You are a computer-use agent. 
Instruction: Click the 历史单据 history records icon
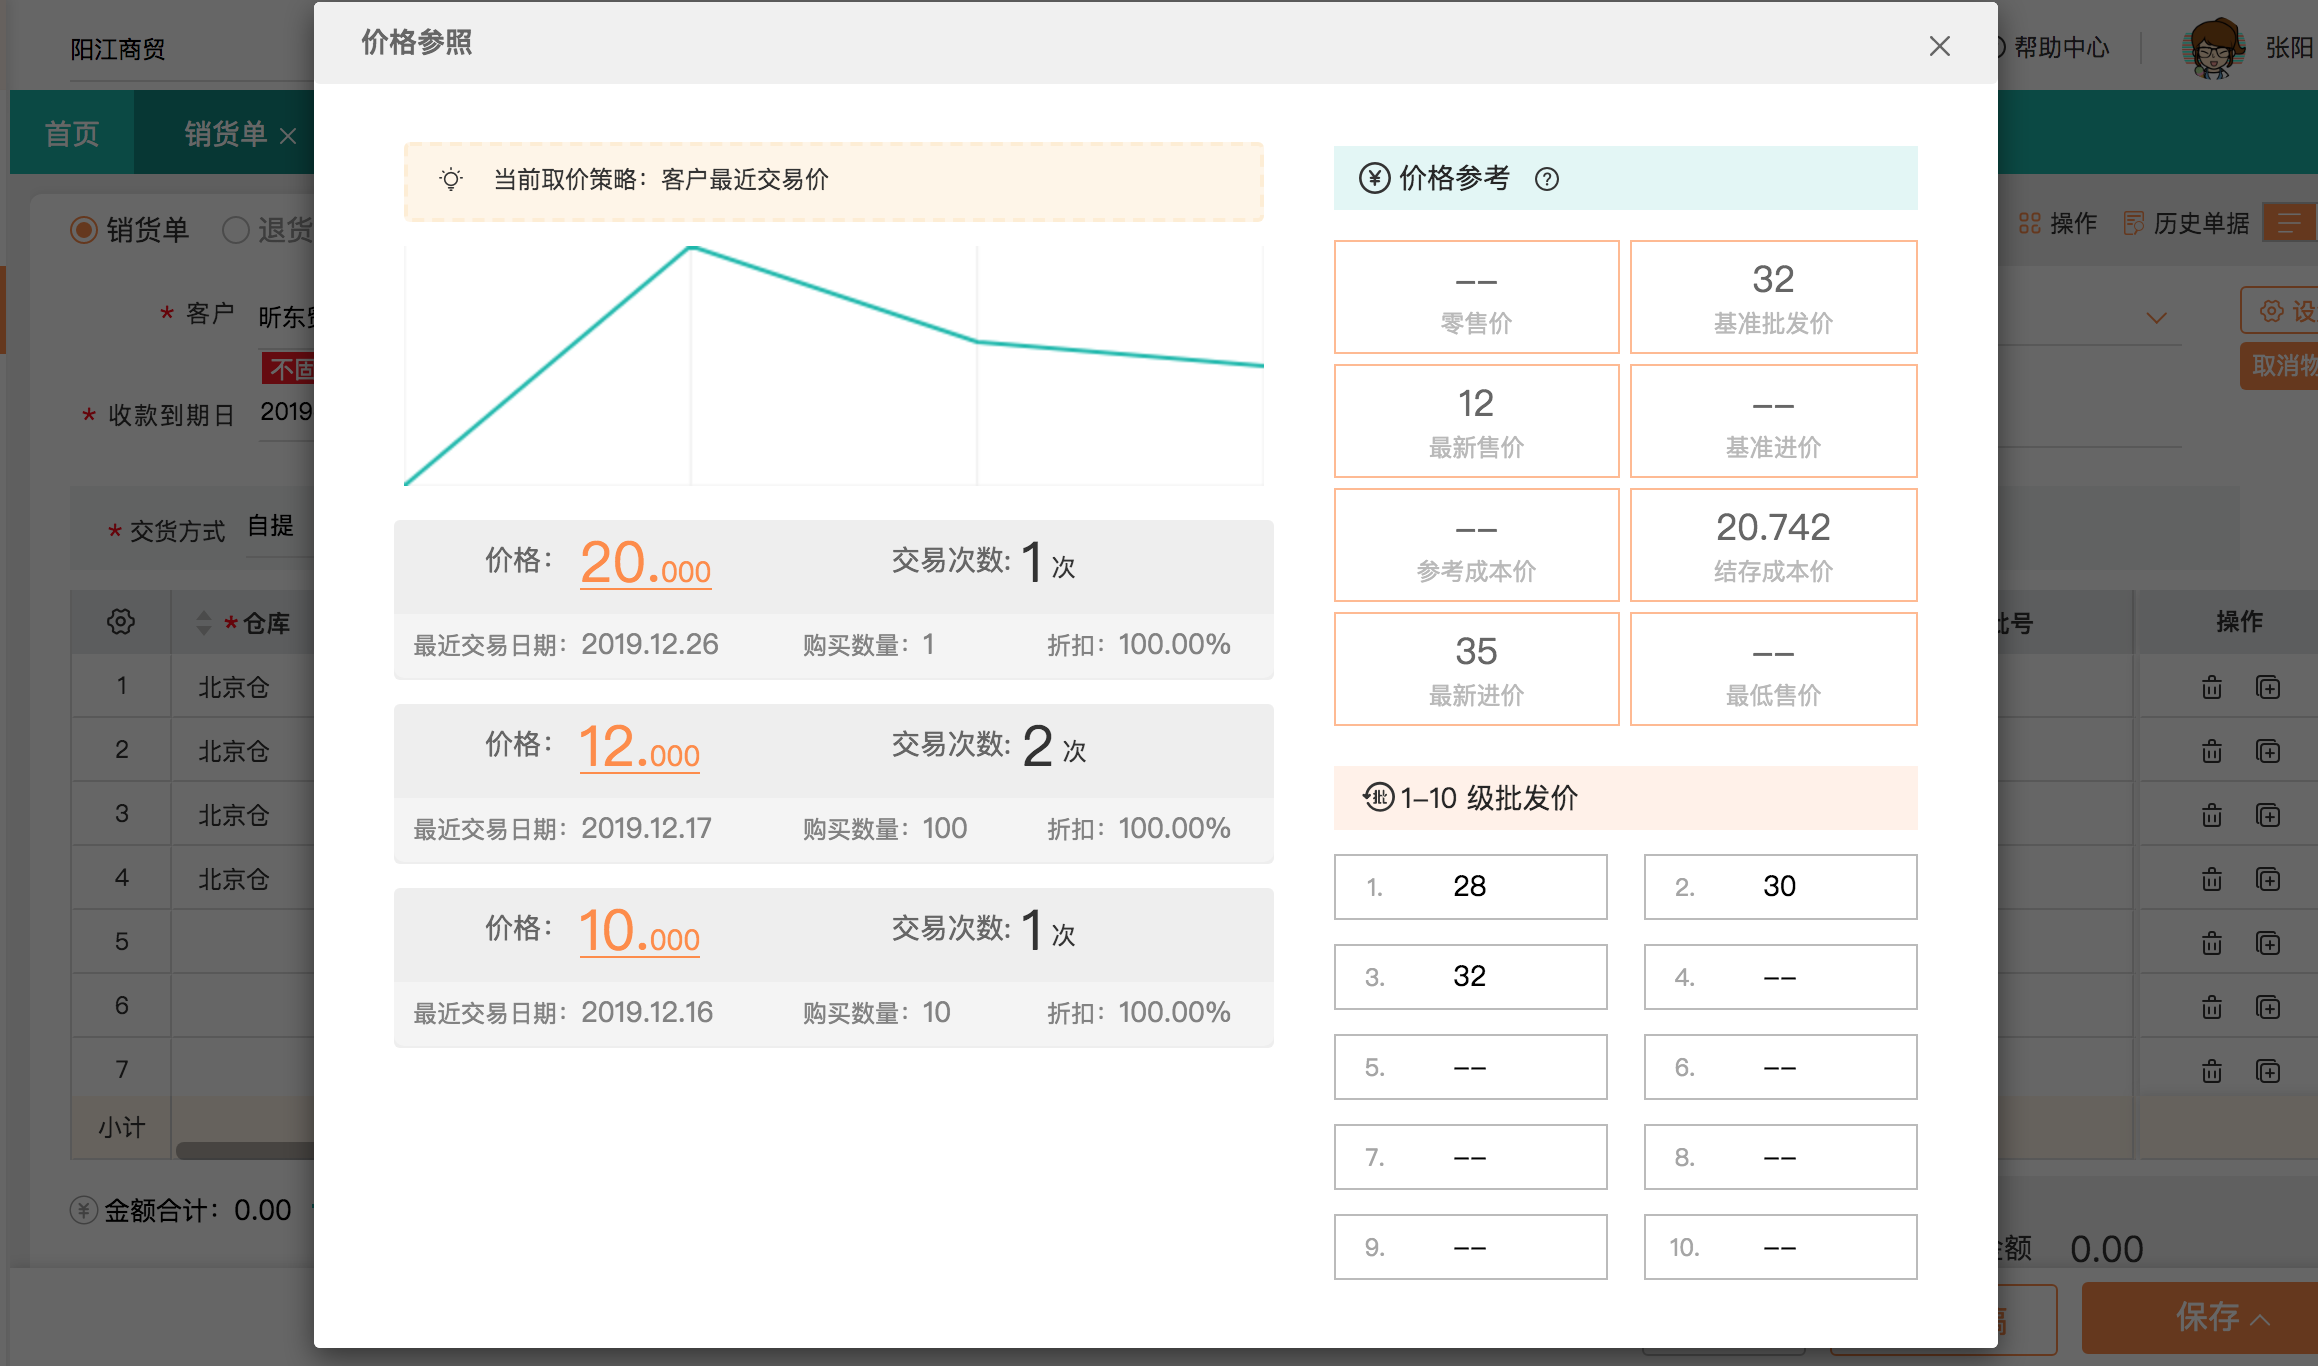(2133, 226)
